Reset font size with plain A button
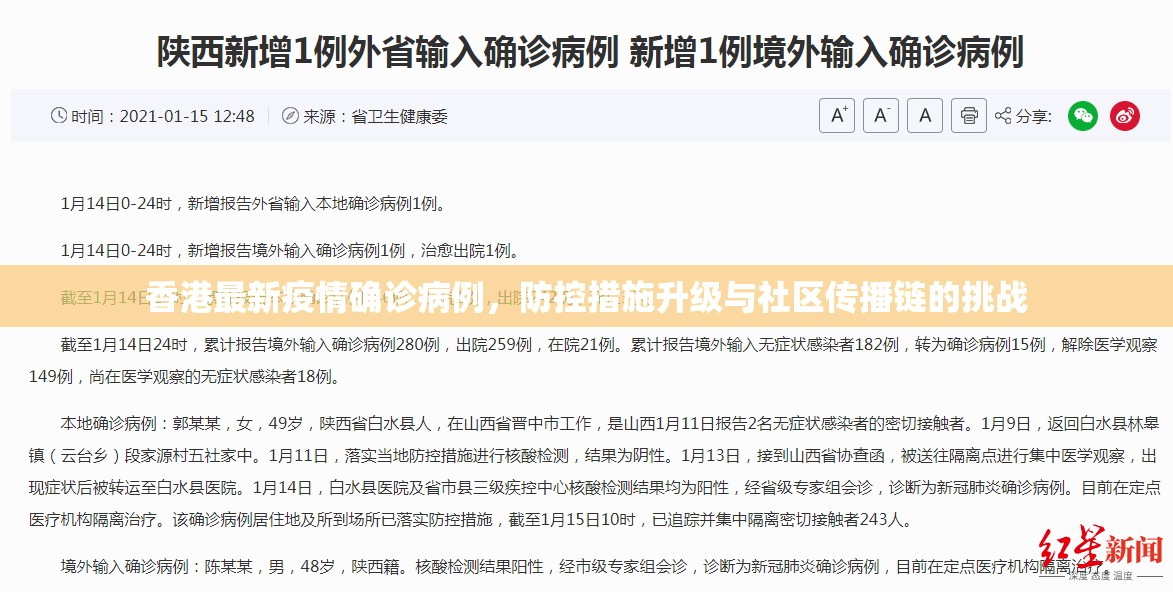Screen dimensions: 1173x592 pyautogui.click(x=925, y=116)
